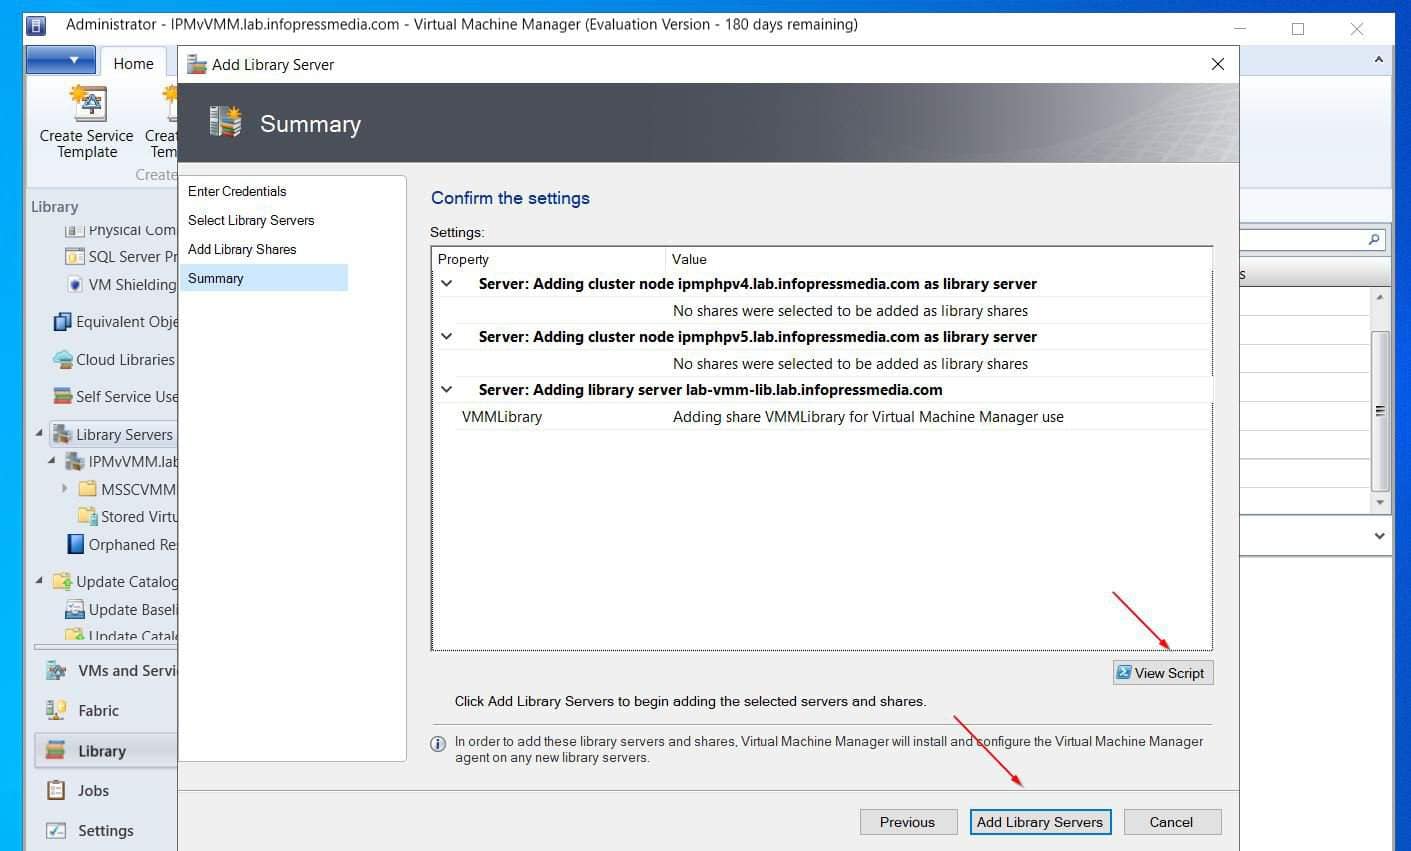Click the Library Servers node icon
1411x851 pixels.
tap(62, 434)
